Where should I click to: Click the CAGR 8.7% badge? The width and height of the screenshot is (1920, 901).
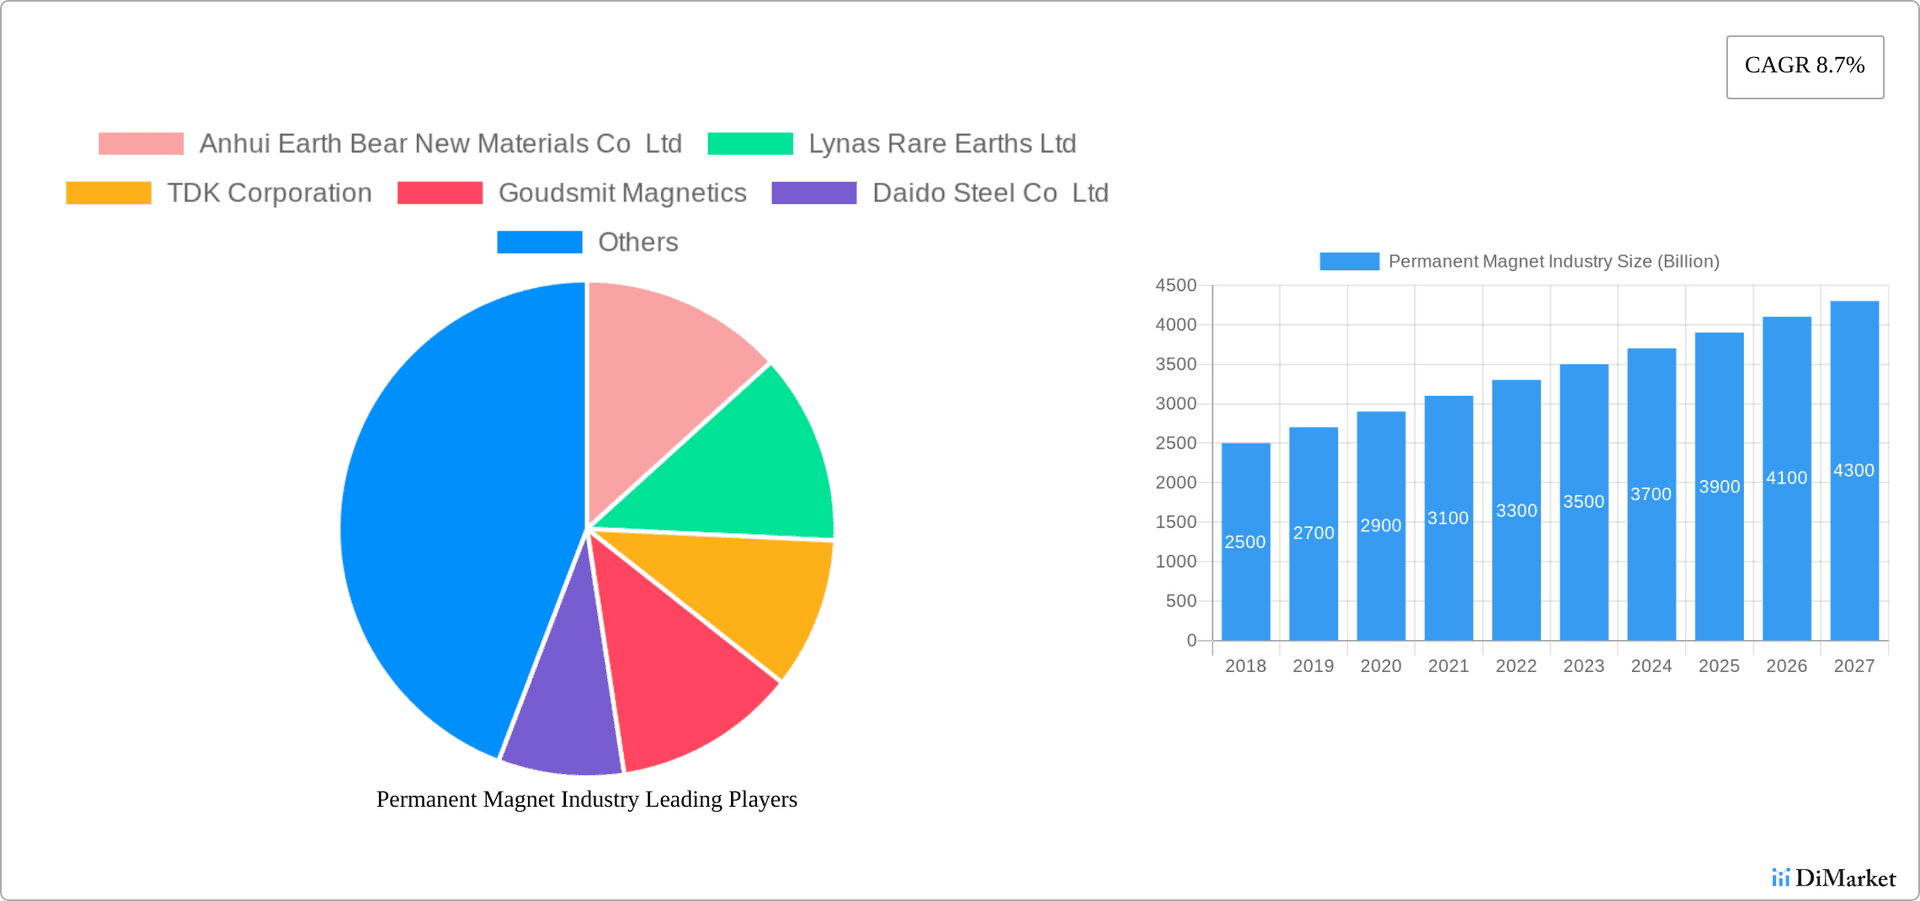pos(1804,66)
